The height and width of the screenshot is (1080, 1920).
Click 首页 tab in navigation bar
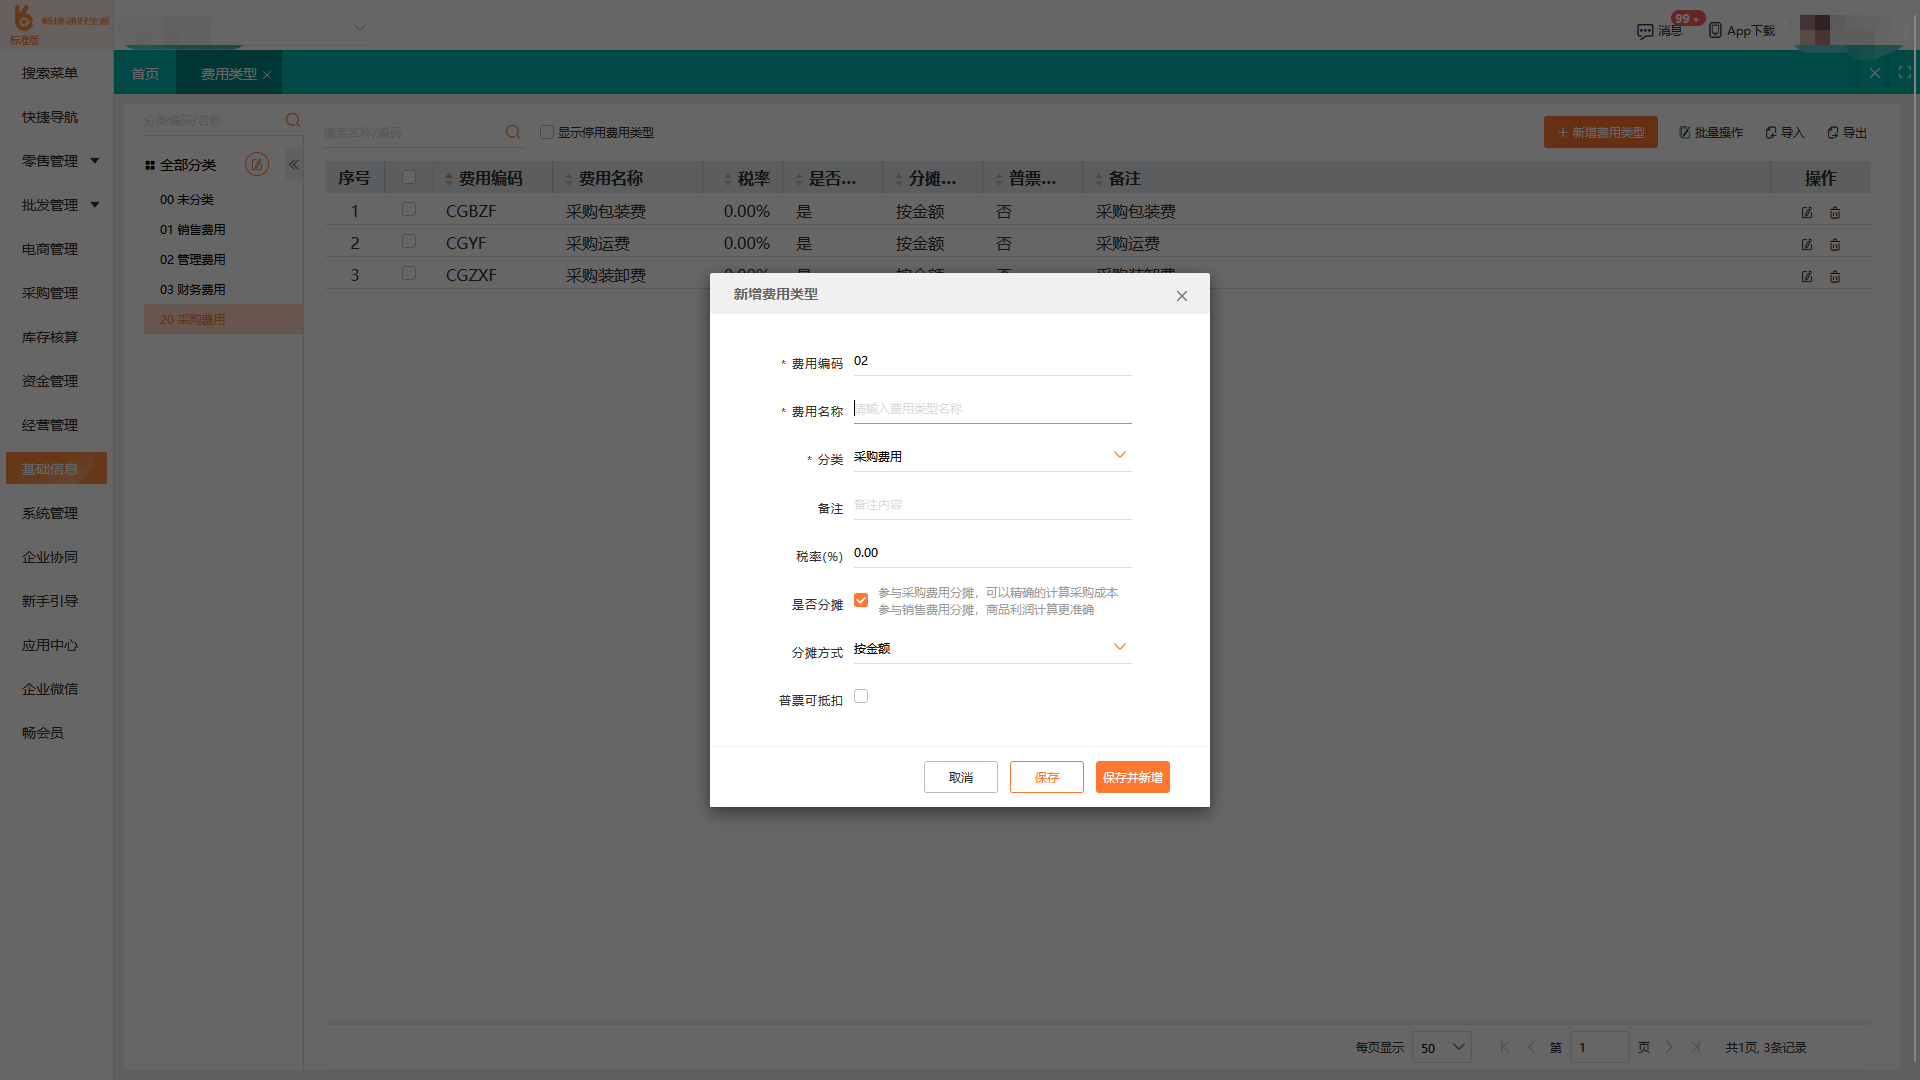click(144, 74)
